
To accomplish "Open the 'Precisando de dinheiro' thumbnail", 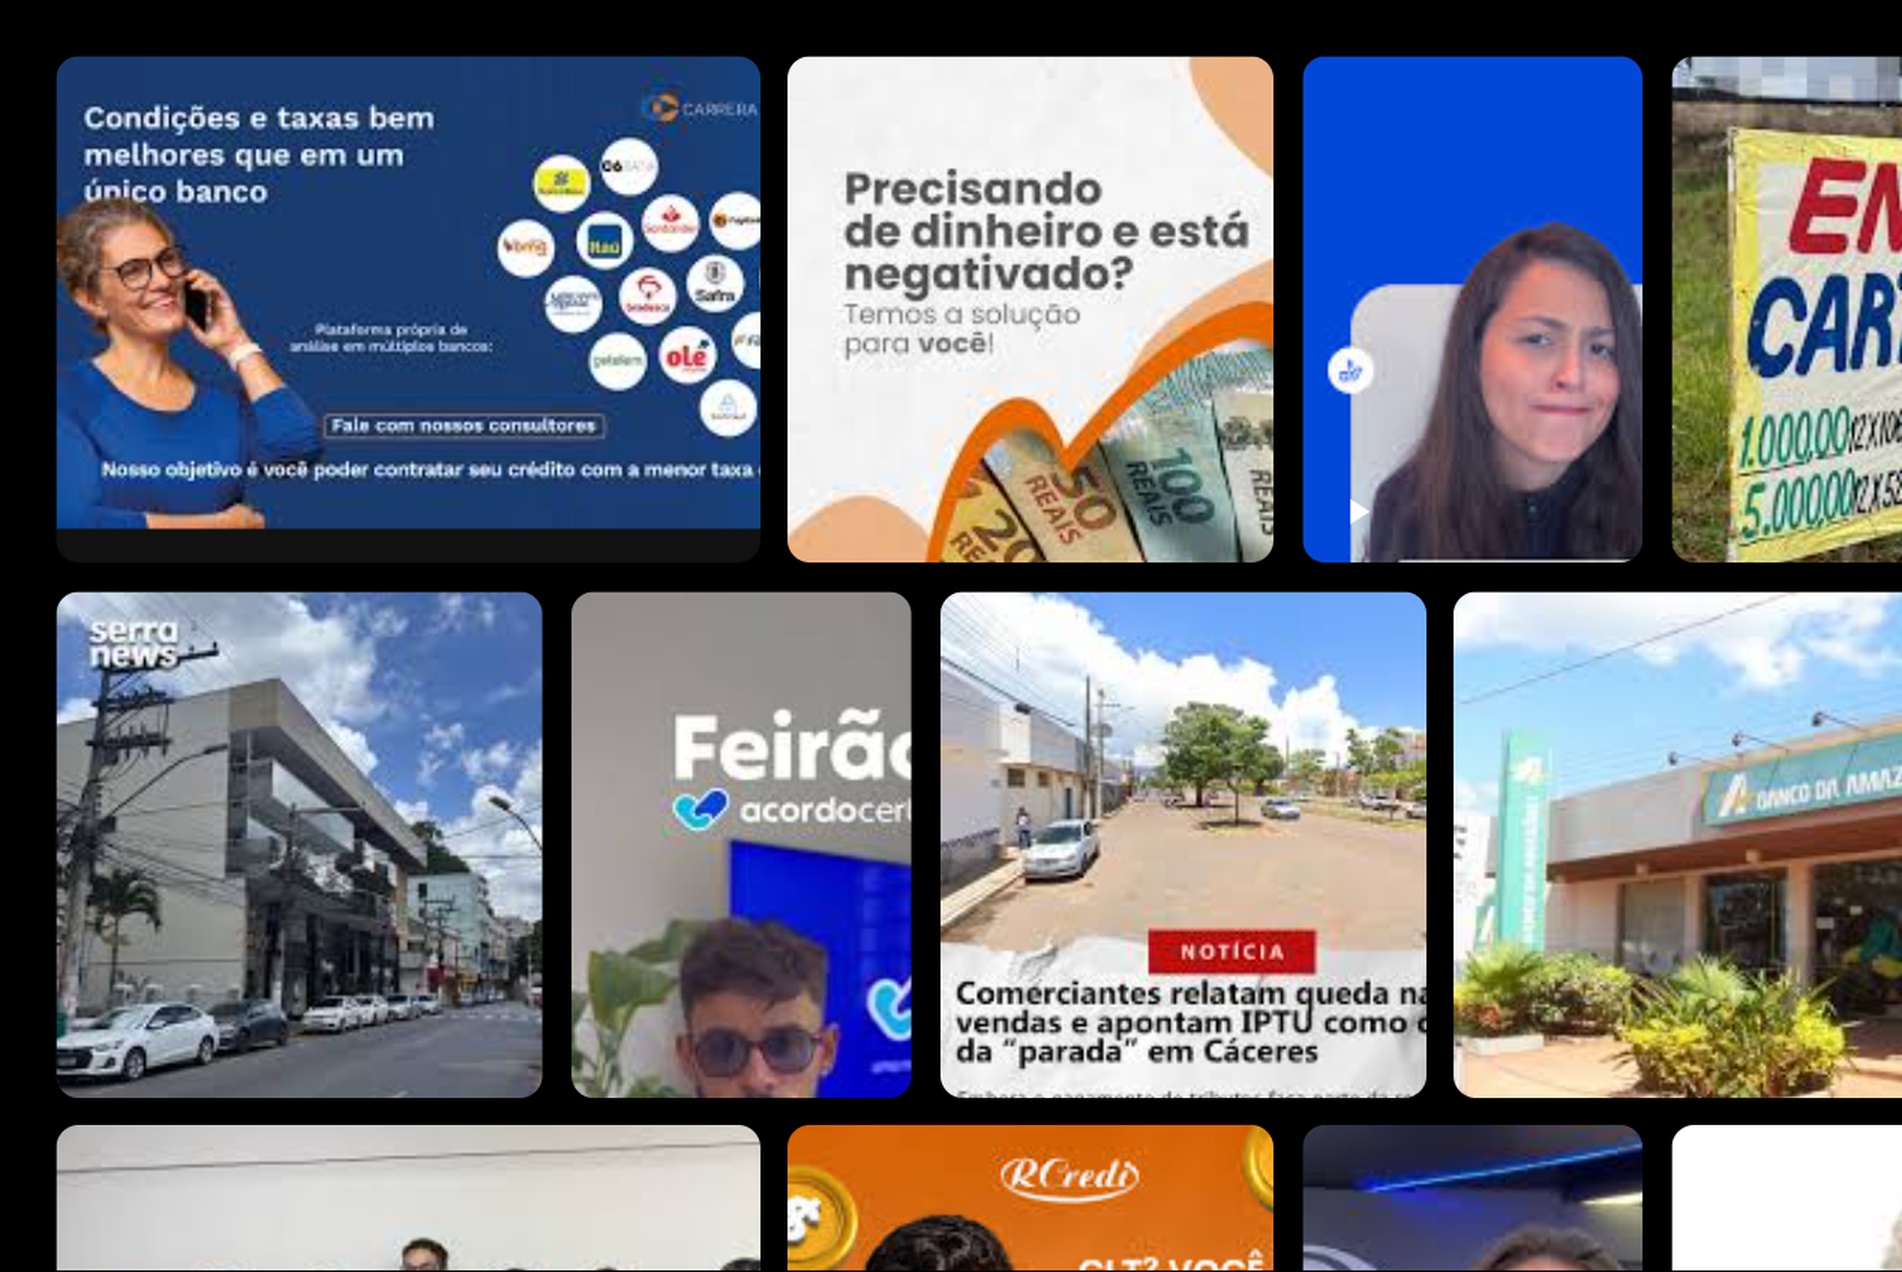I will (x=1029, y=309).
